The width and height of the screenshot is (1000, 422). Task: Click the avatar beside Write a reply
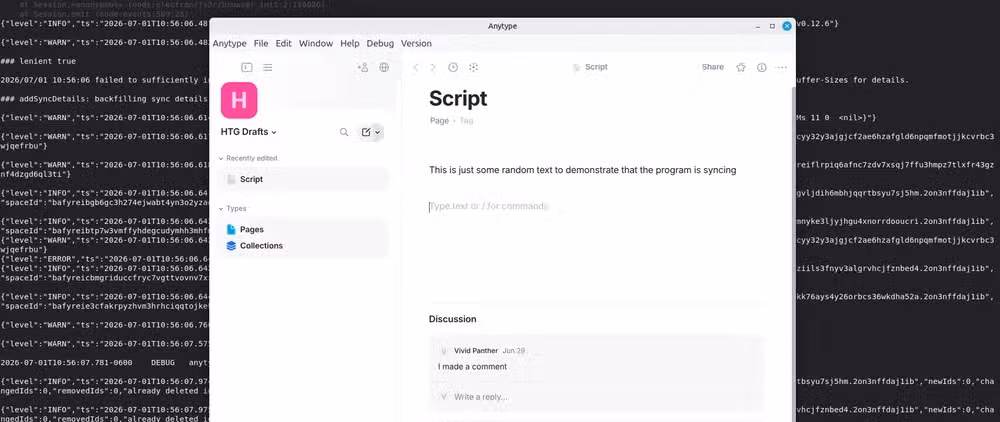(444, 397)
